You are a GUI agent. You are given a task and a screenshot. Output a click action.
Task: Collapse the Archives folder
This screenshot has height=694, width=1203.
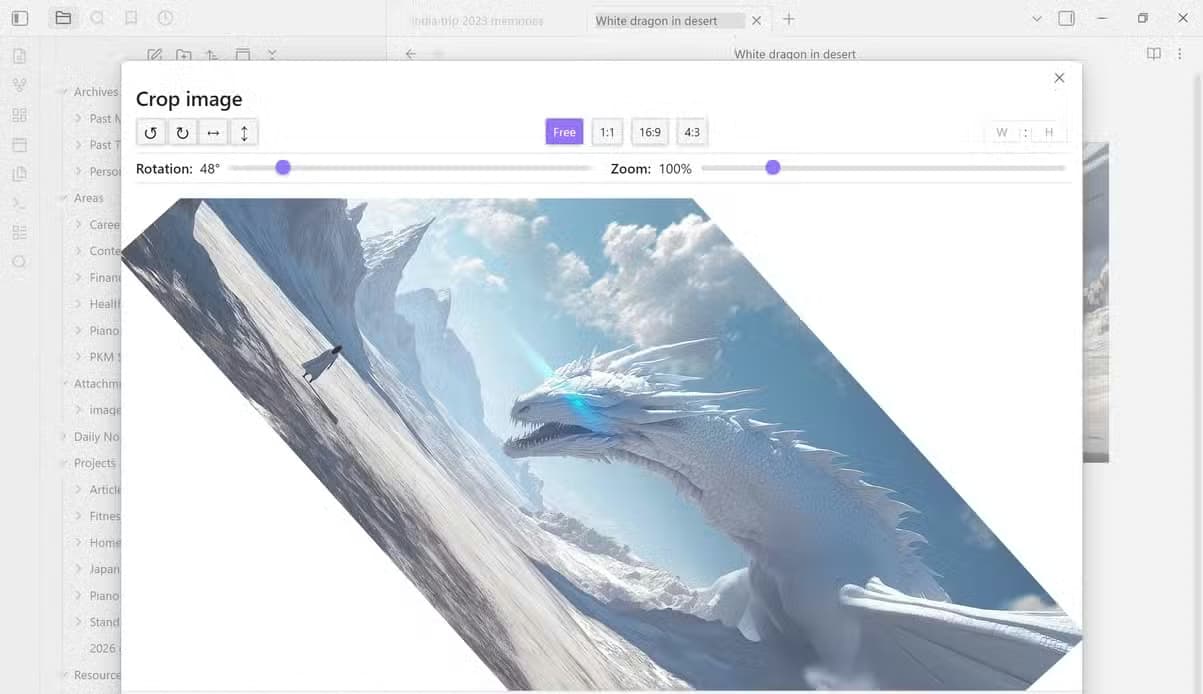(x=63, y=92)
